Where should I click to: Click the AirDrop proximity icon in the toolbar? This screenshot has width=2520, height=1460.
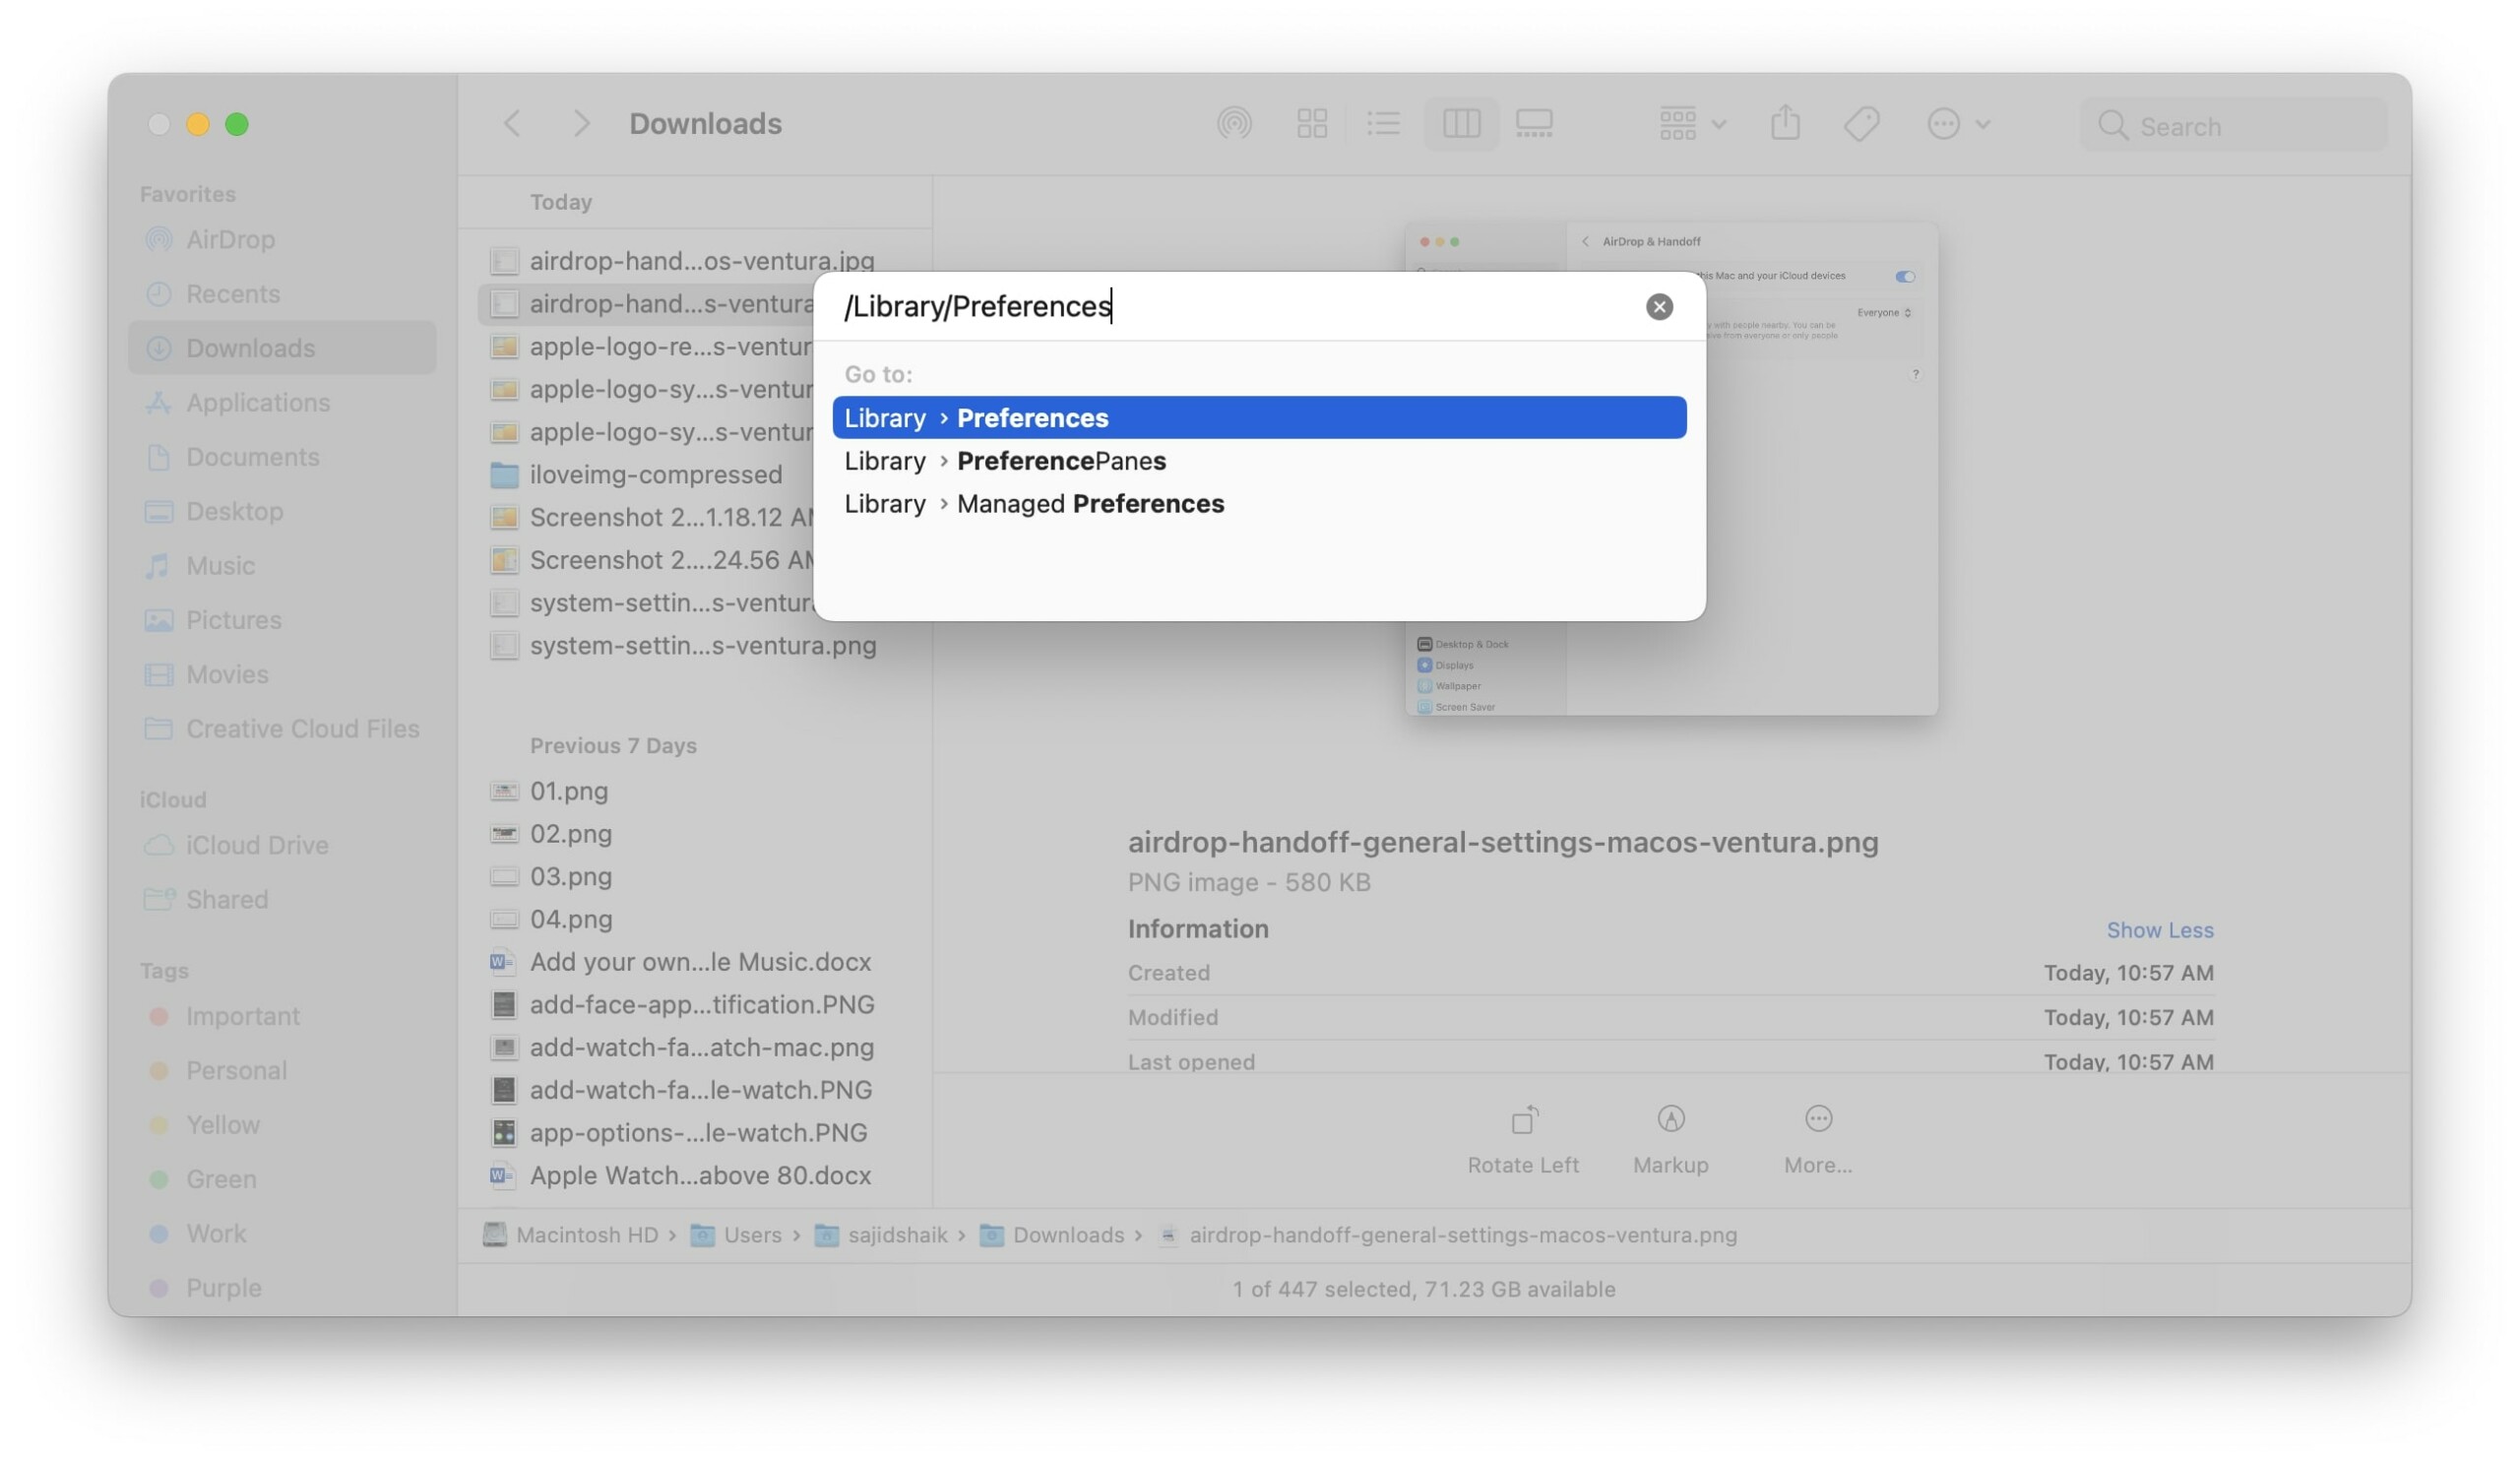(x=1234, y=123)
